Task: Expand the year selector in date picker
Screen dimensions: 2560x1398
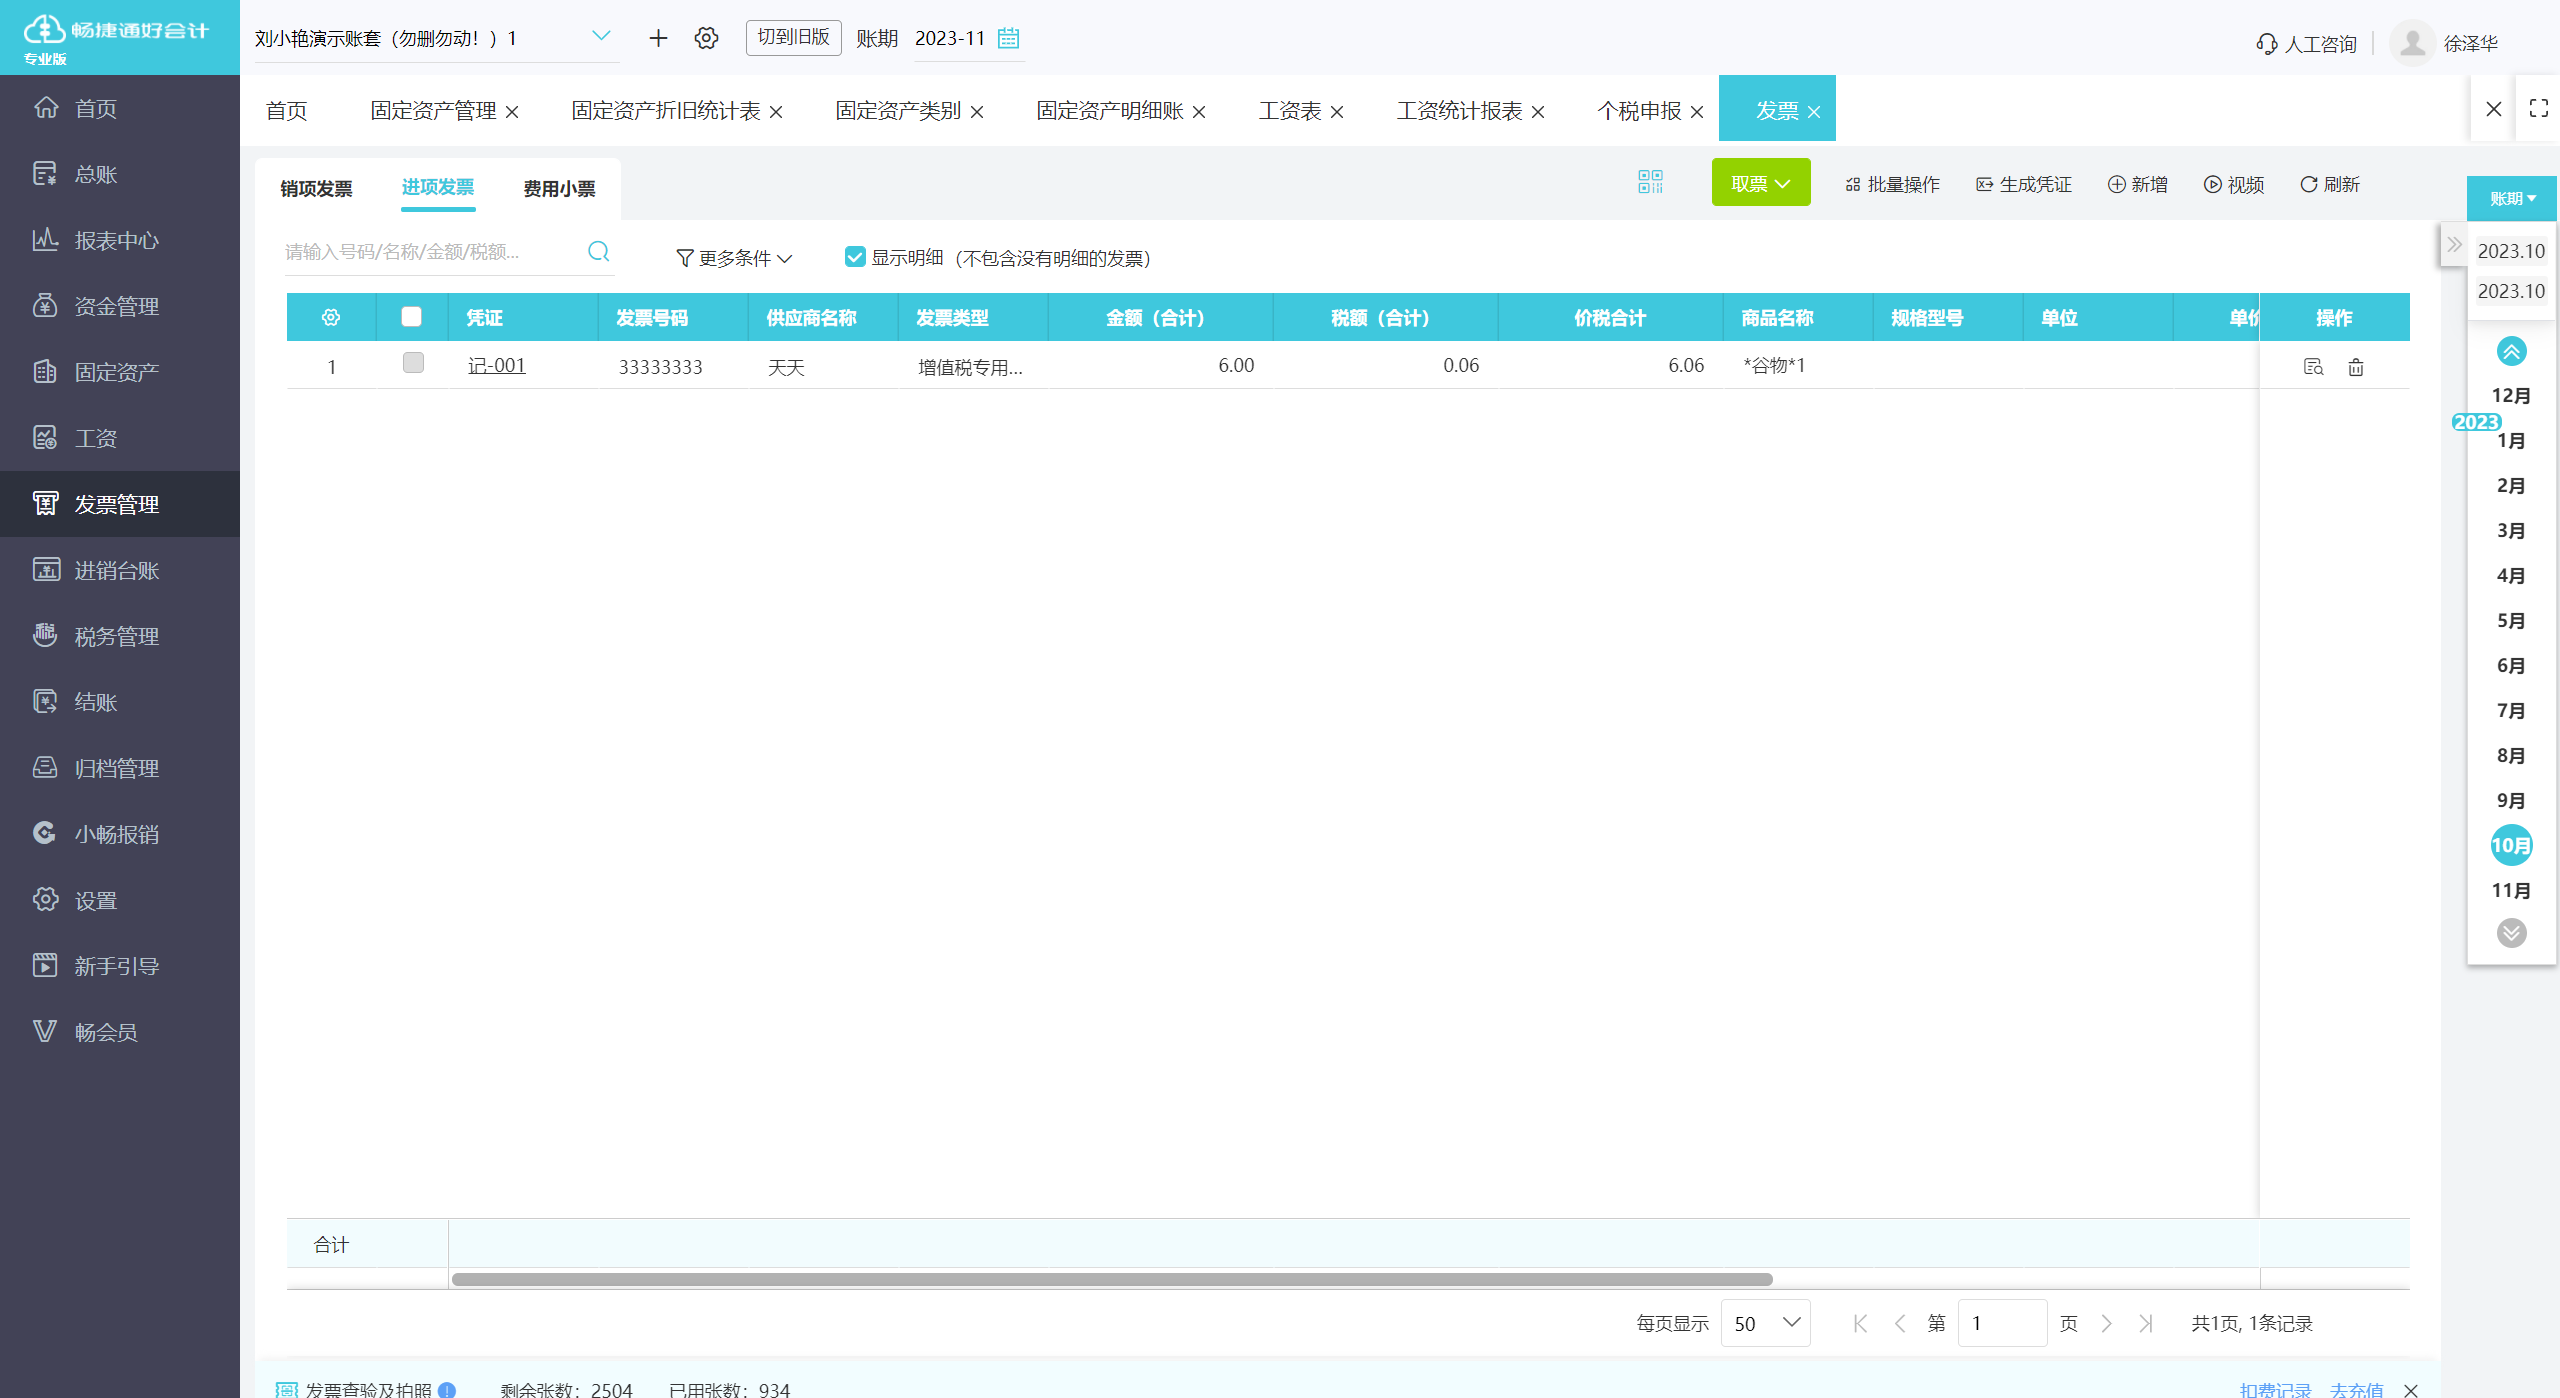Action: [2474, 422]
